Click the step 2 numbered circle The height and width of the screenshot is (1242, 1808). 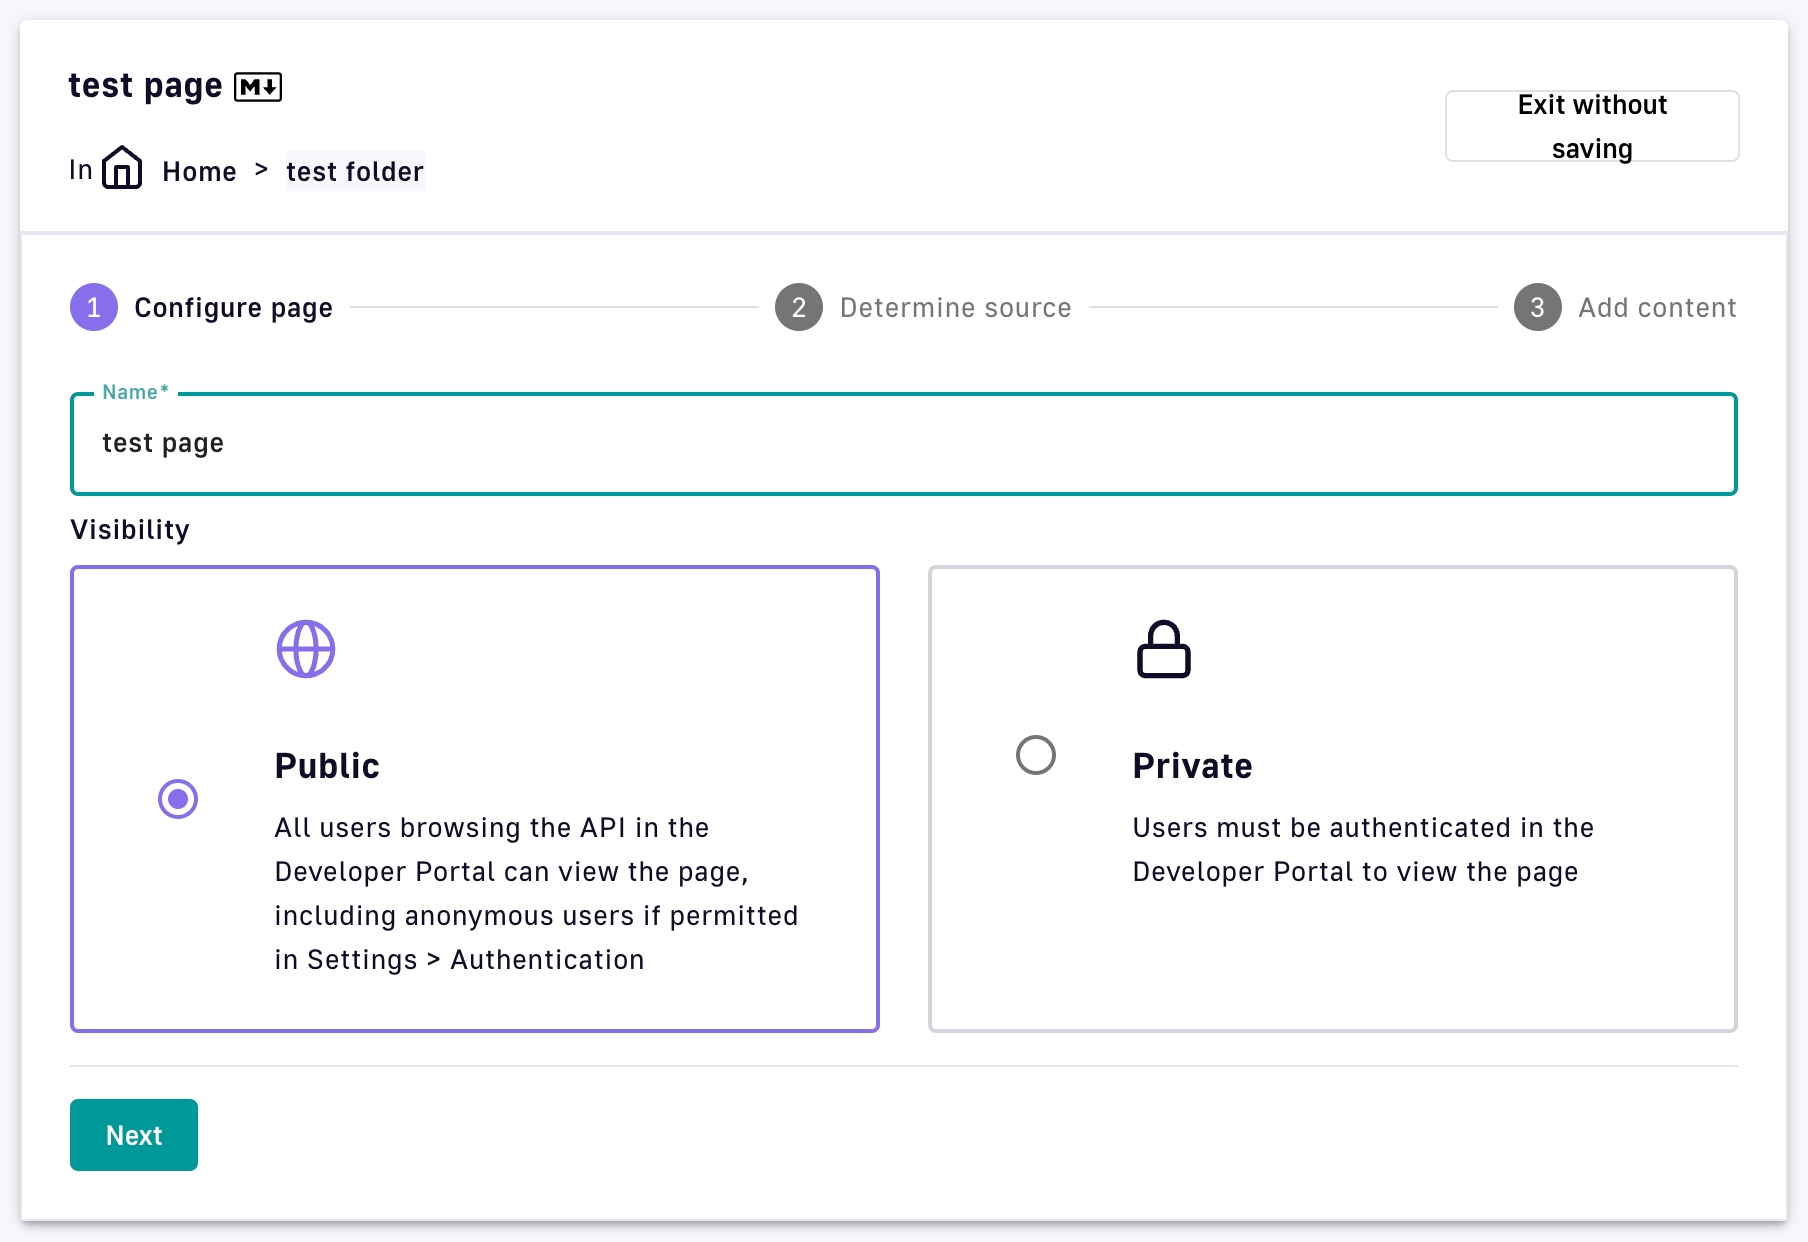pos(798,307)
